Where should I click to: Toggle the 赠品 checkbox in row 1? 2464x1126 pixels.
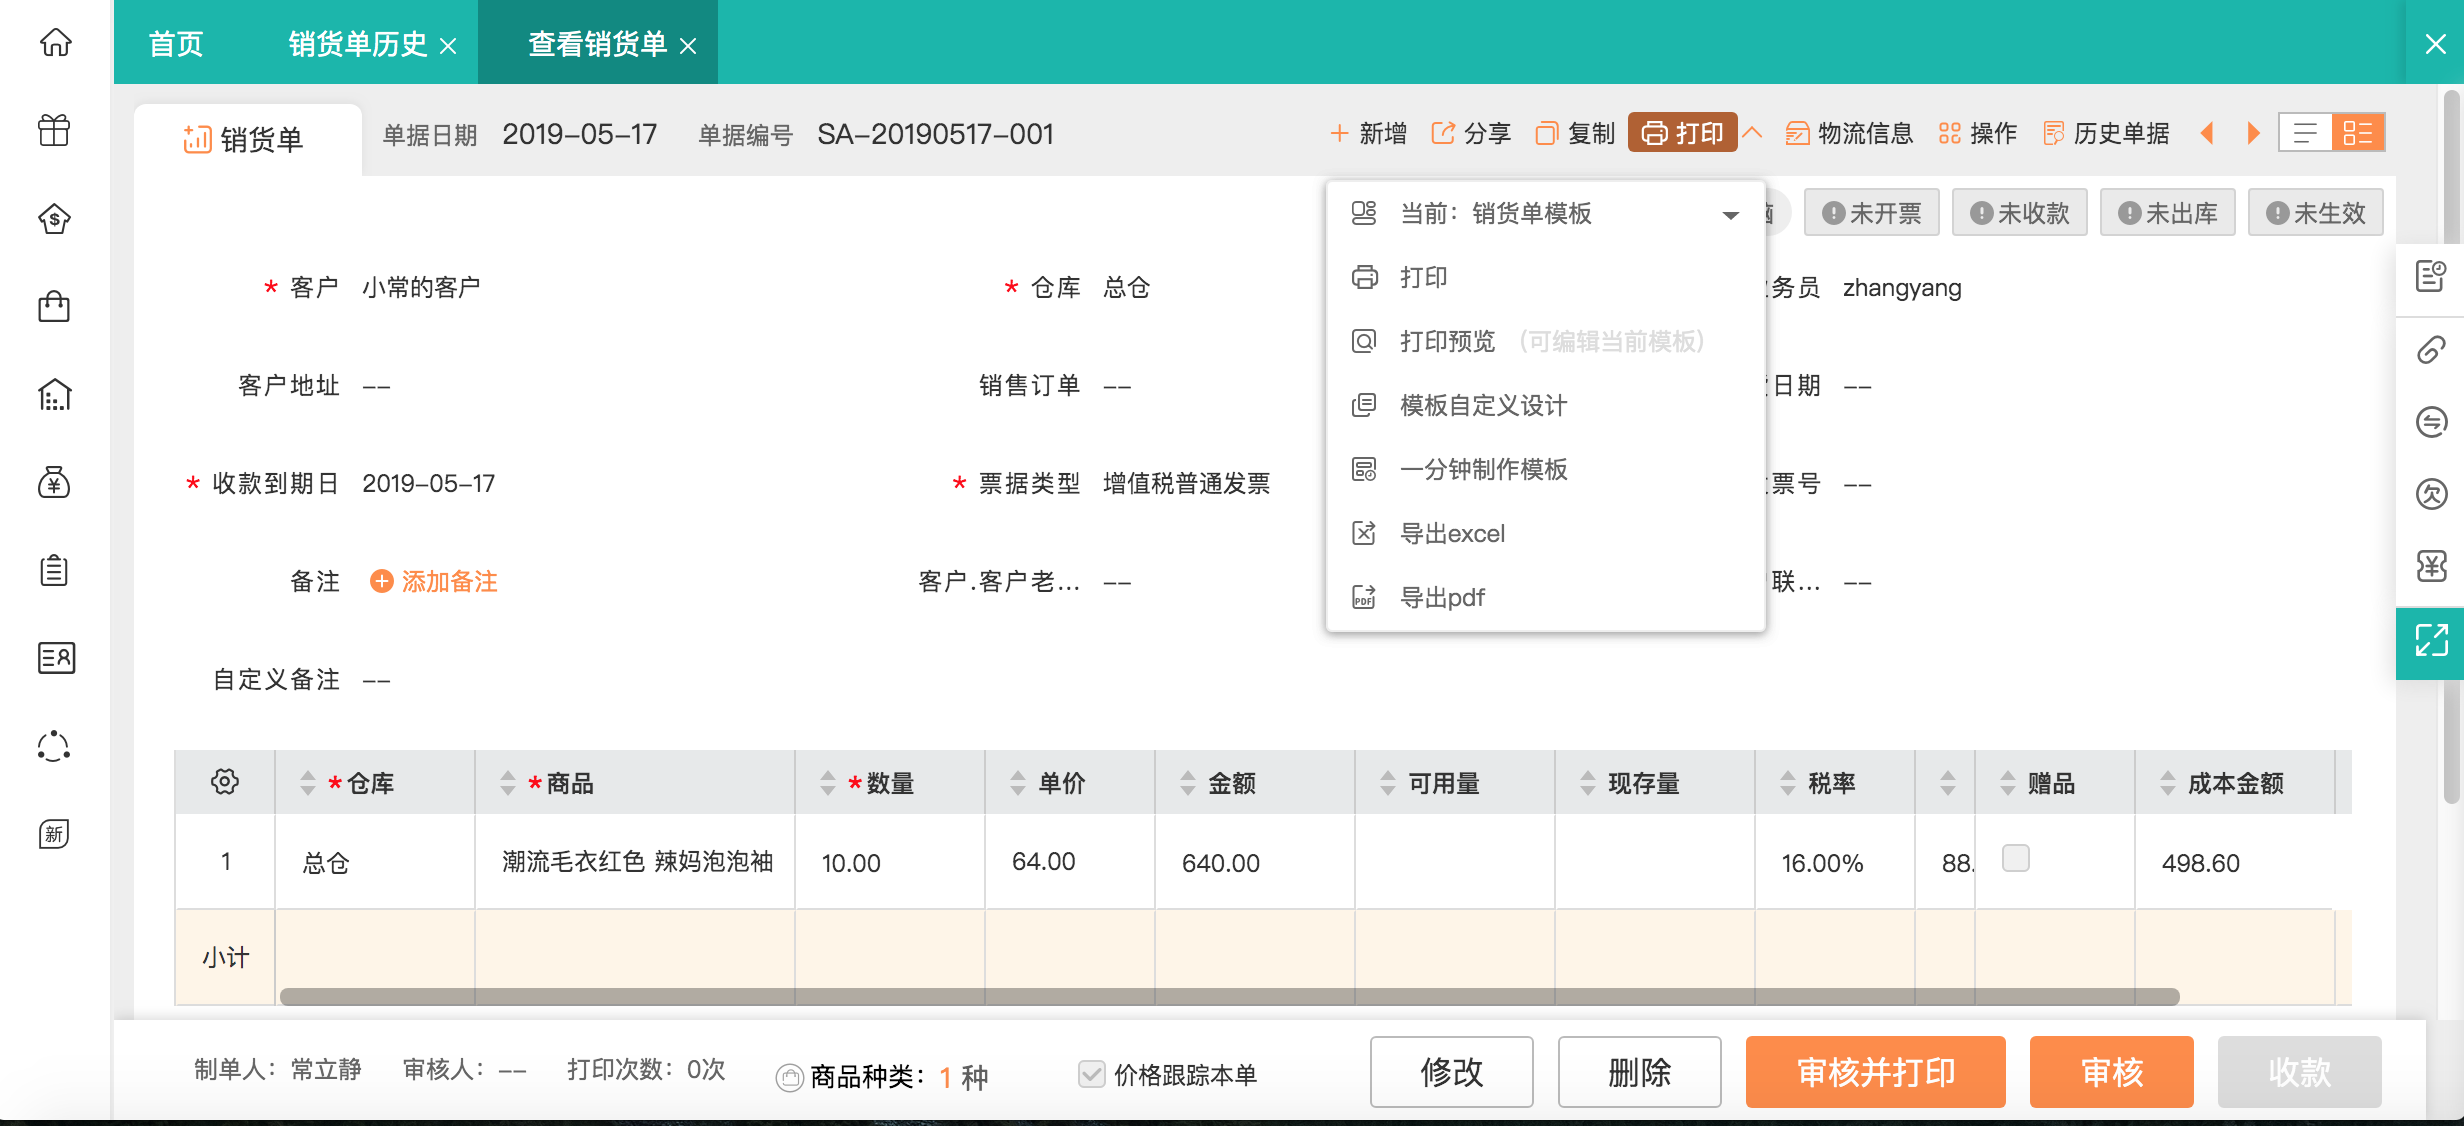tap(2016, 861)
